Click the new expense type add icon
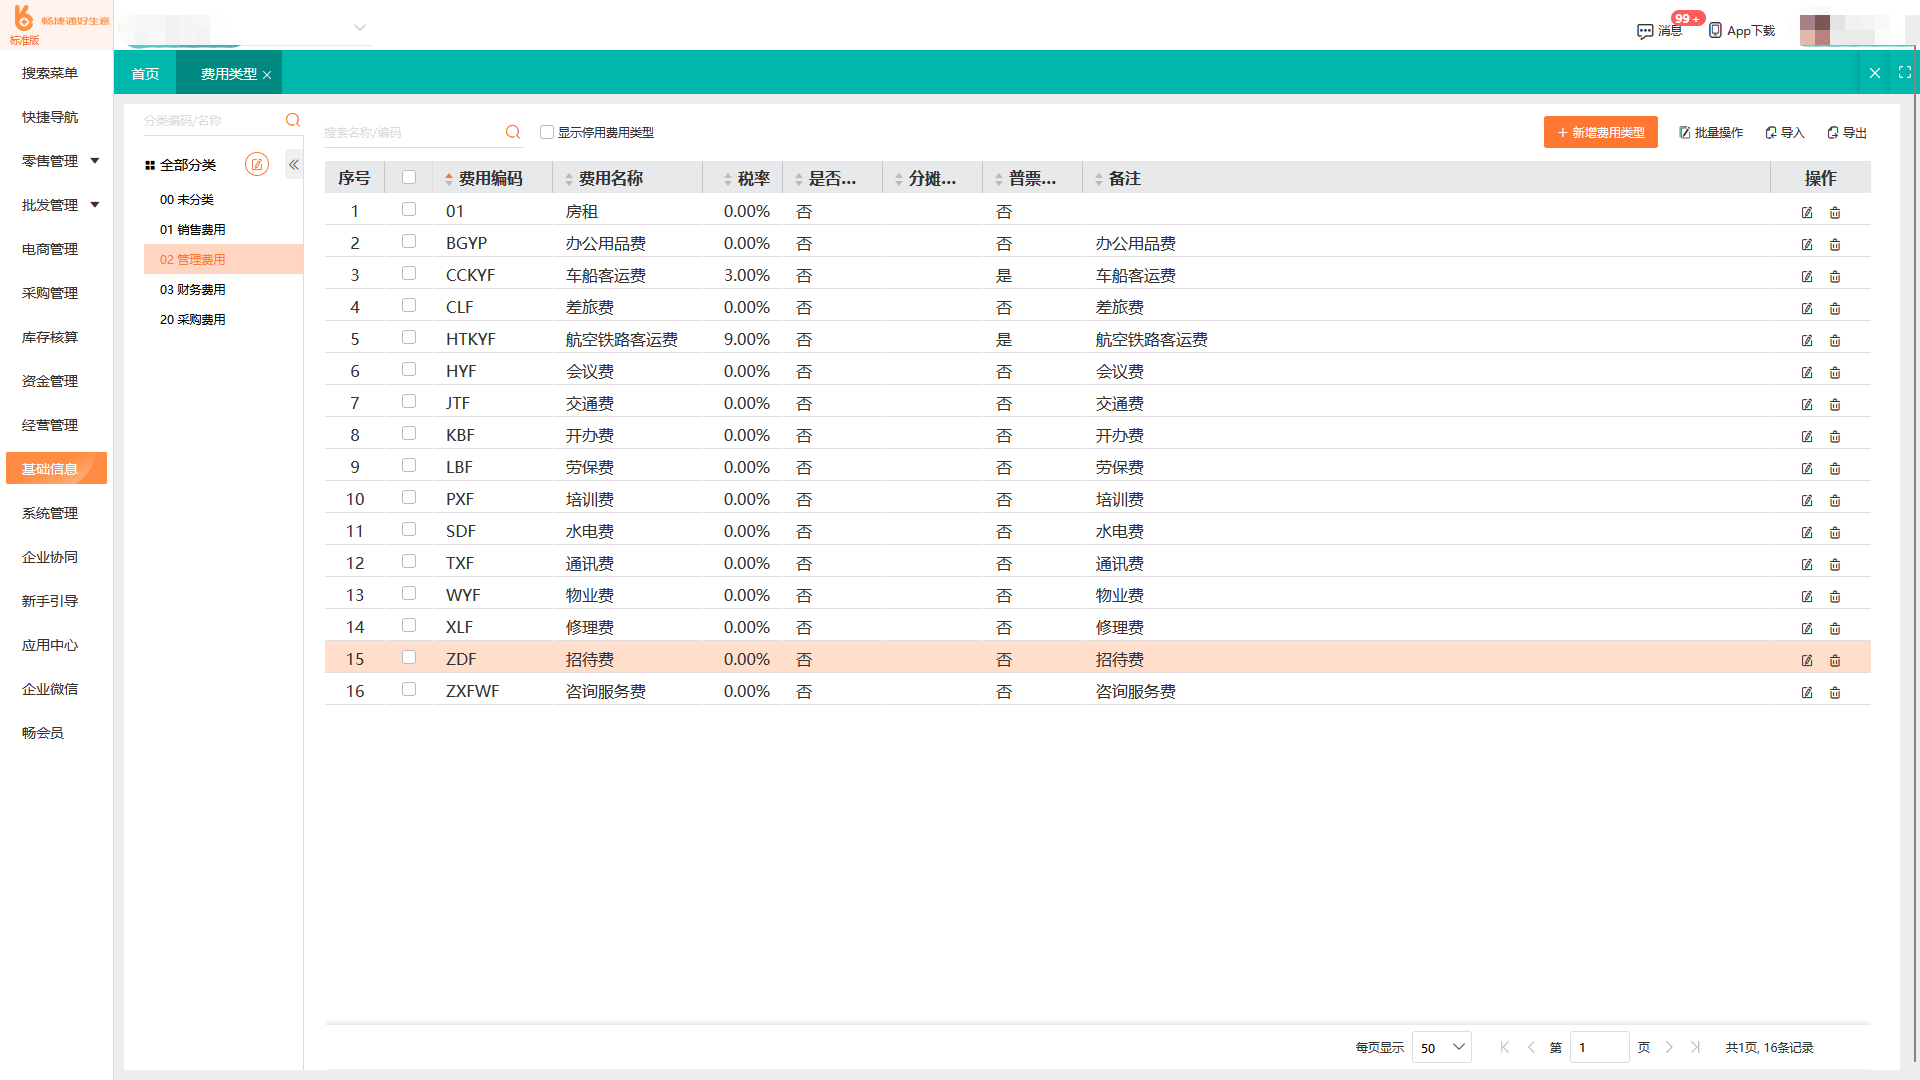Screen dimensions: 1920x1080 coord(1601,131)
